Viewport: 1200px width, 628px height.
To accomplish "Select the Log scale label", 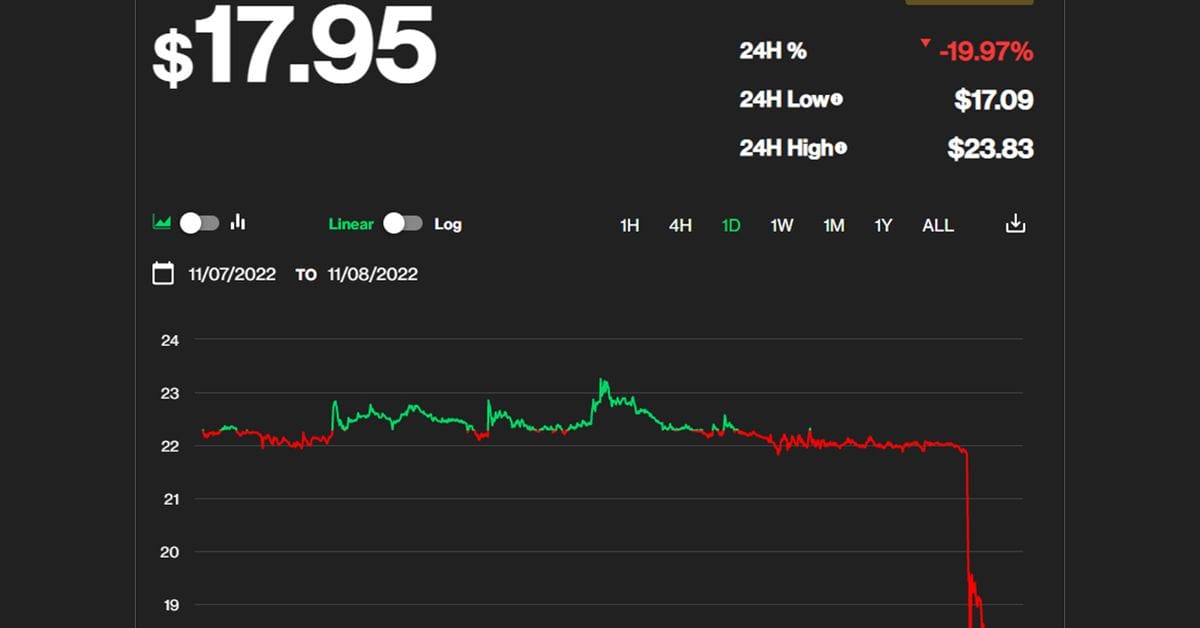I will pos(448,224).
